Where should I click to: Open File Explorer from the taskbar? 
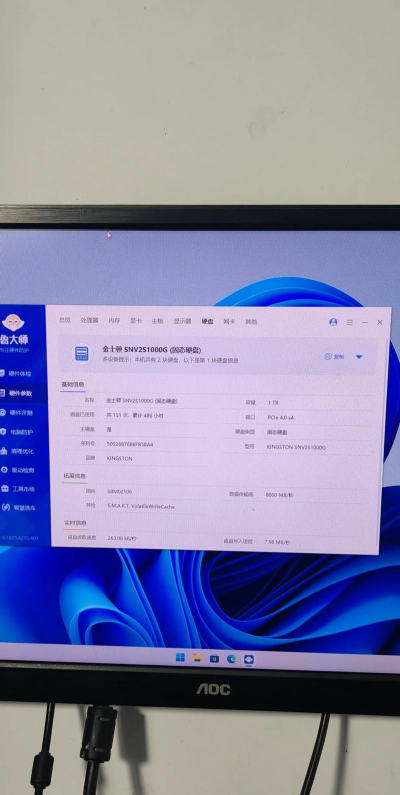coord(197,658)
